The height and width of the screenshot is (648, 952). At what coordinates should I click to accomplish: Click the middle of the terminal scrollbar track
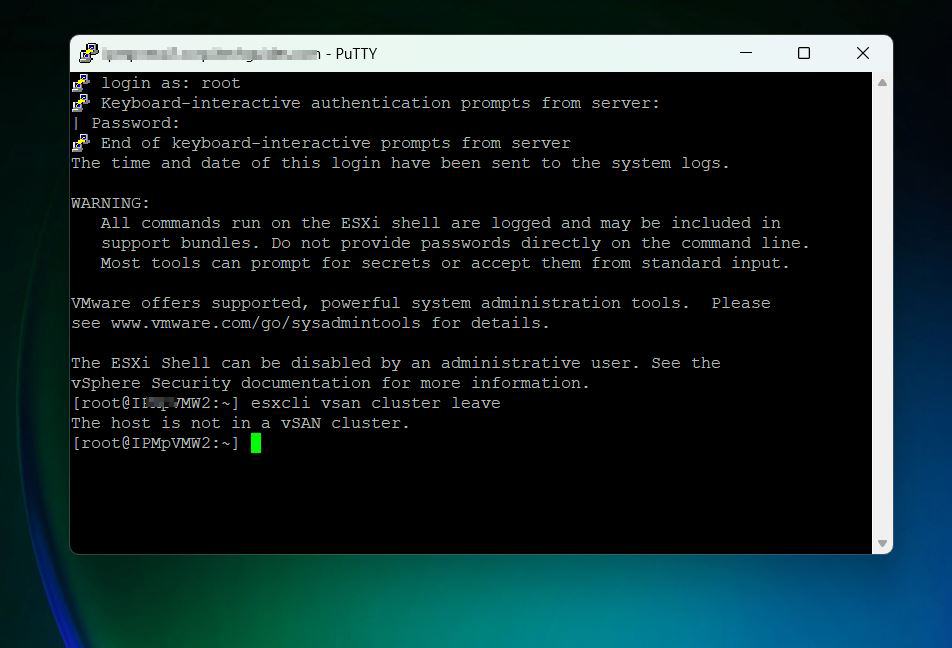[x=882, y=313]
